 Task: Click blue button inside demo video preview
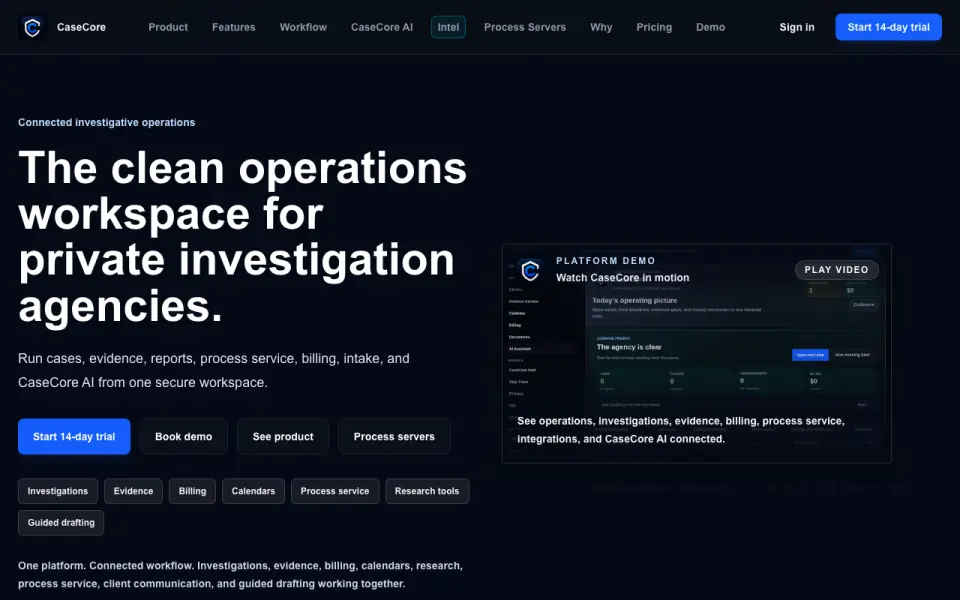tap(810, 355)
